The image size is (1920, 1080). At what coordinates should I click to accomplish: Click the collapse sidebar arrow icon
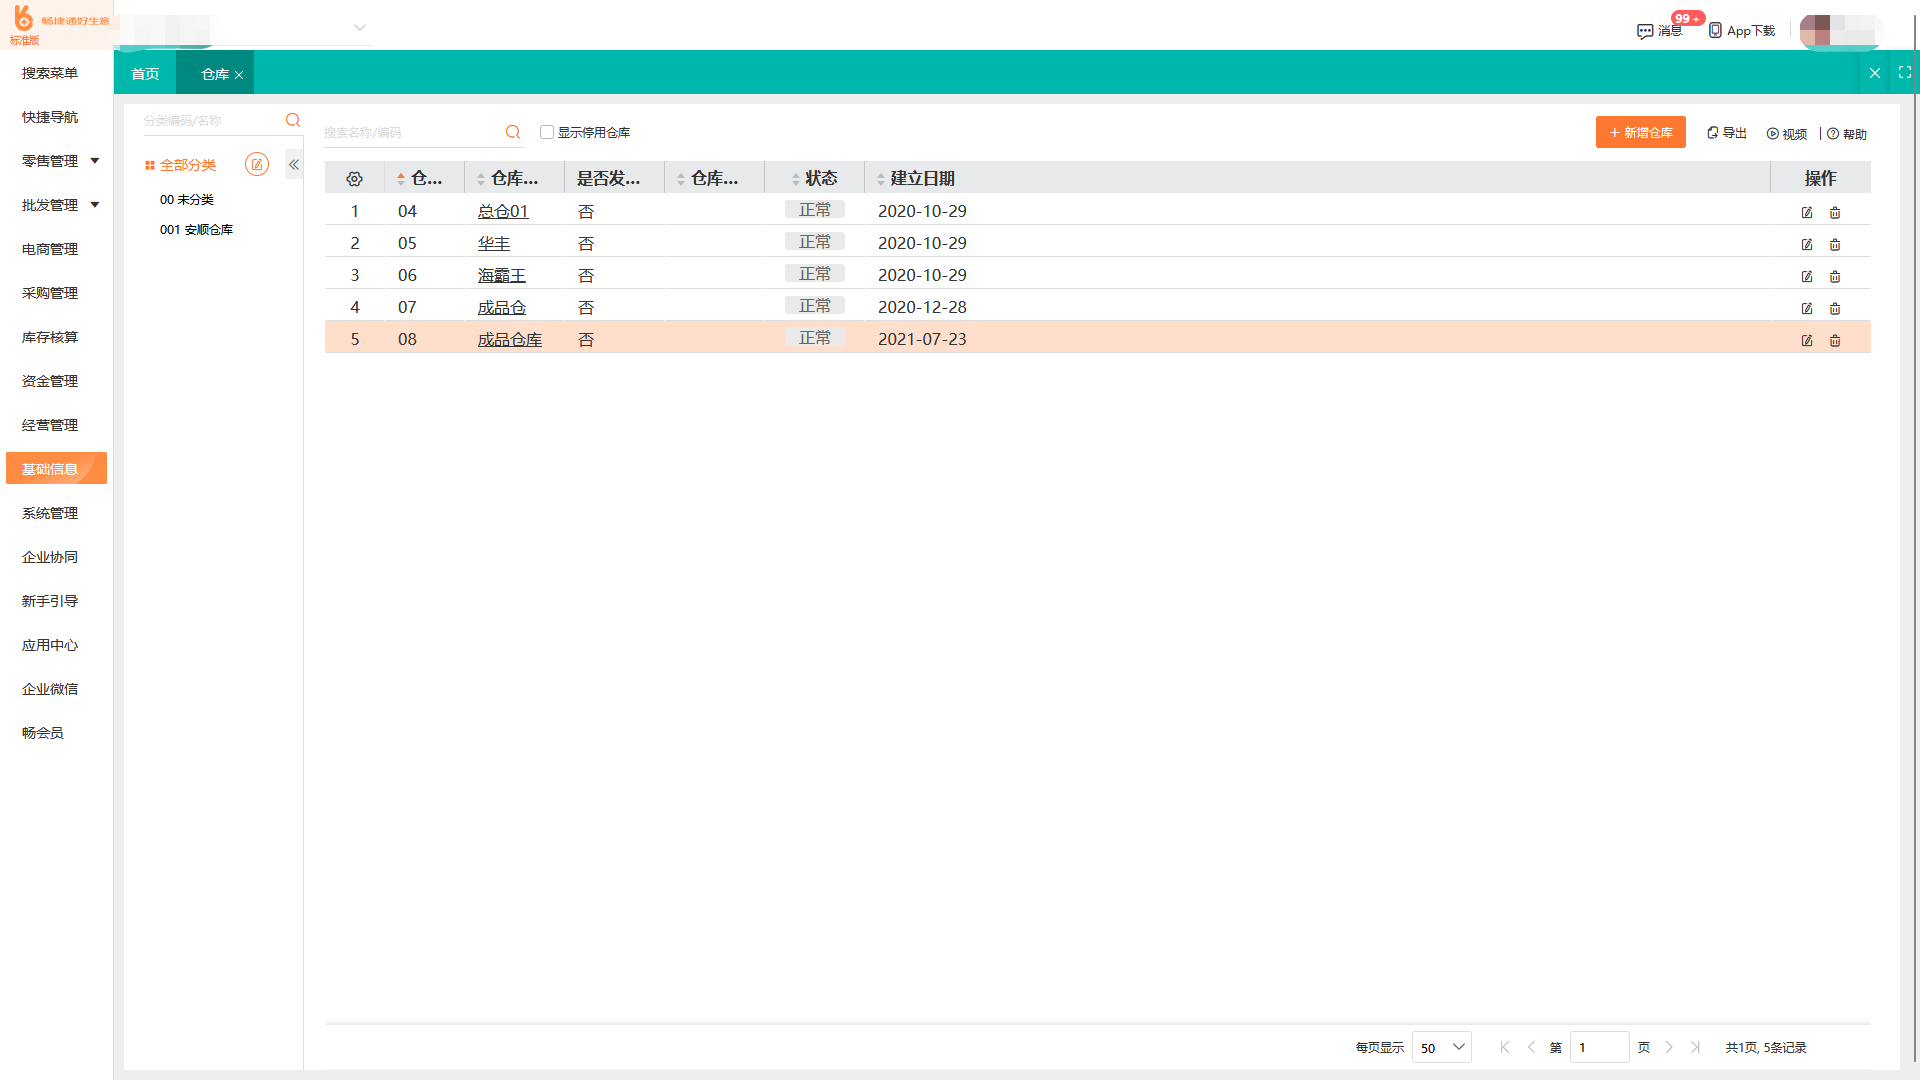click(294, 164)
